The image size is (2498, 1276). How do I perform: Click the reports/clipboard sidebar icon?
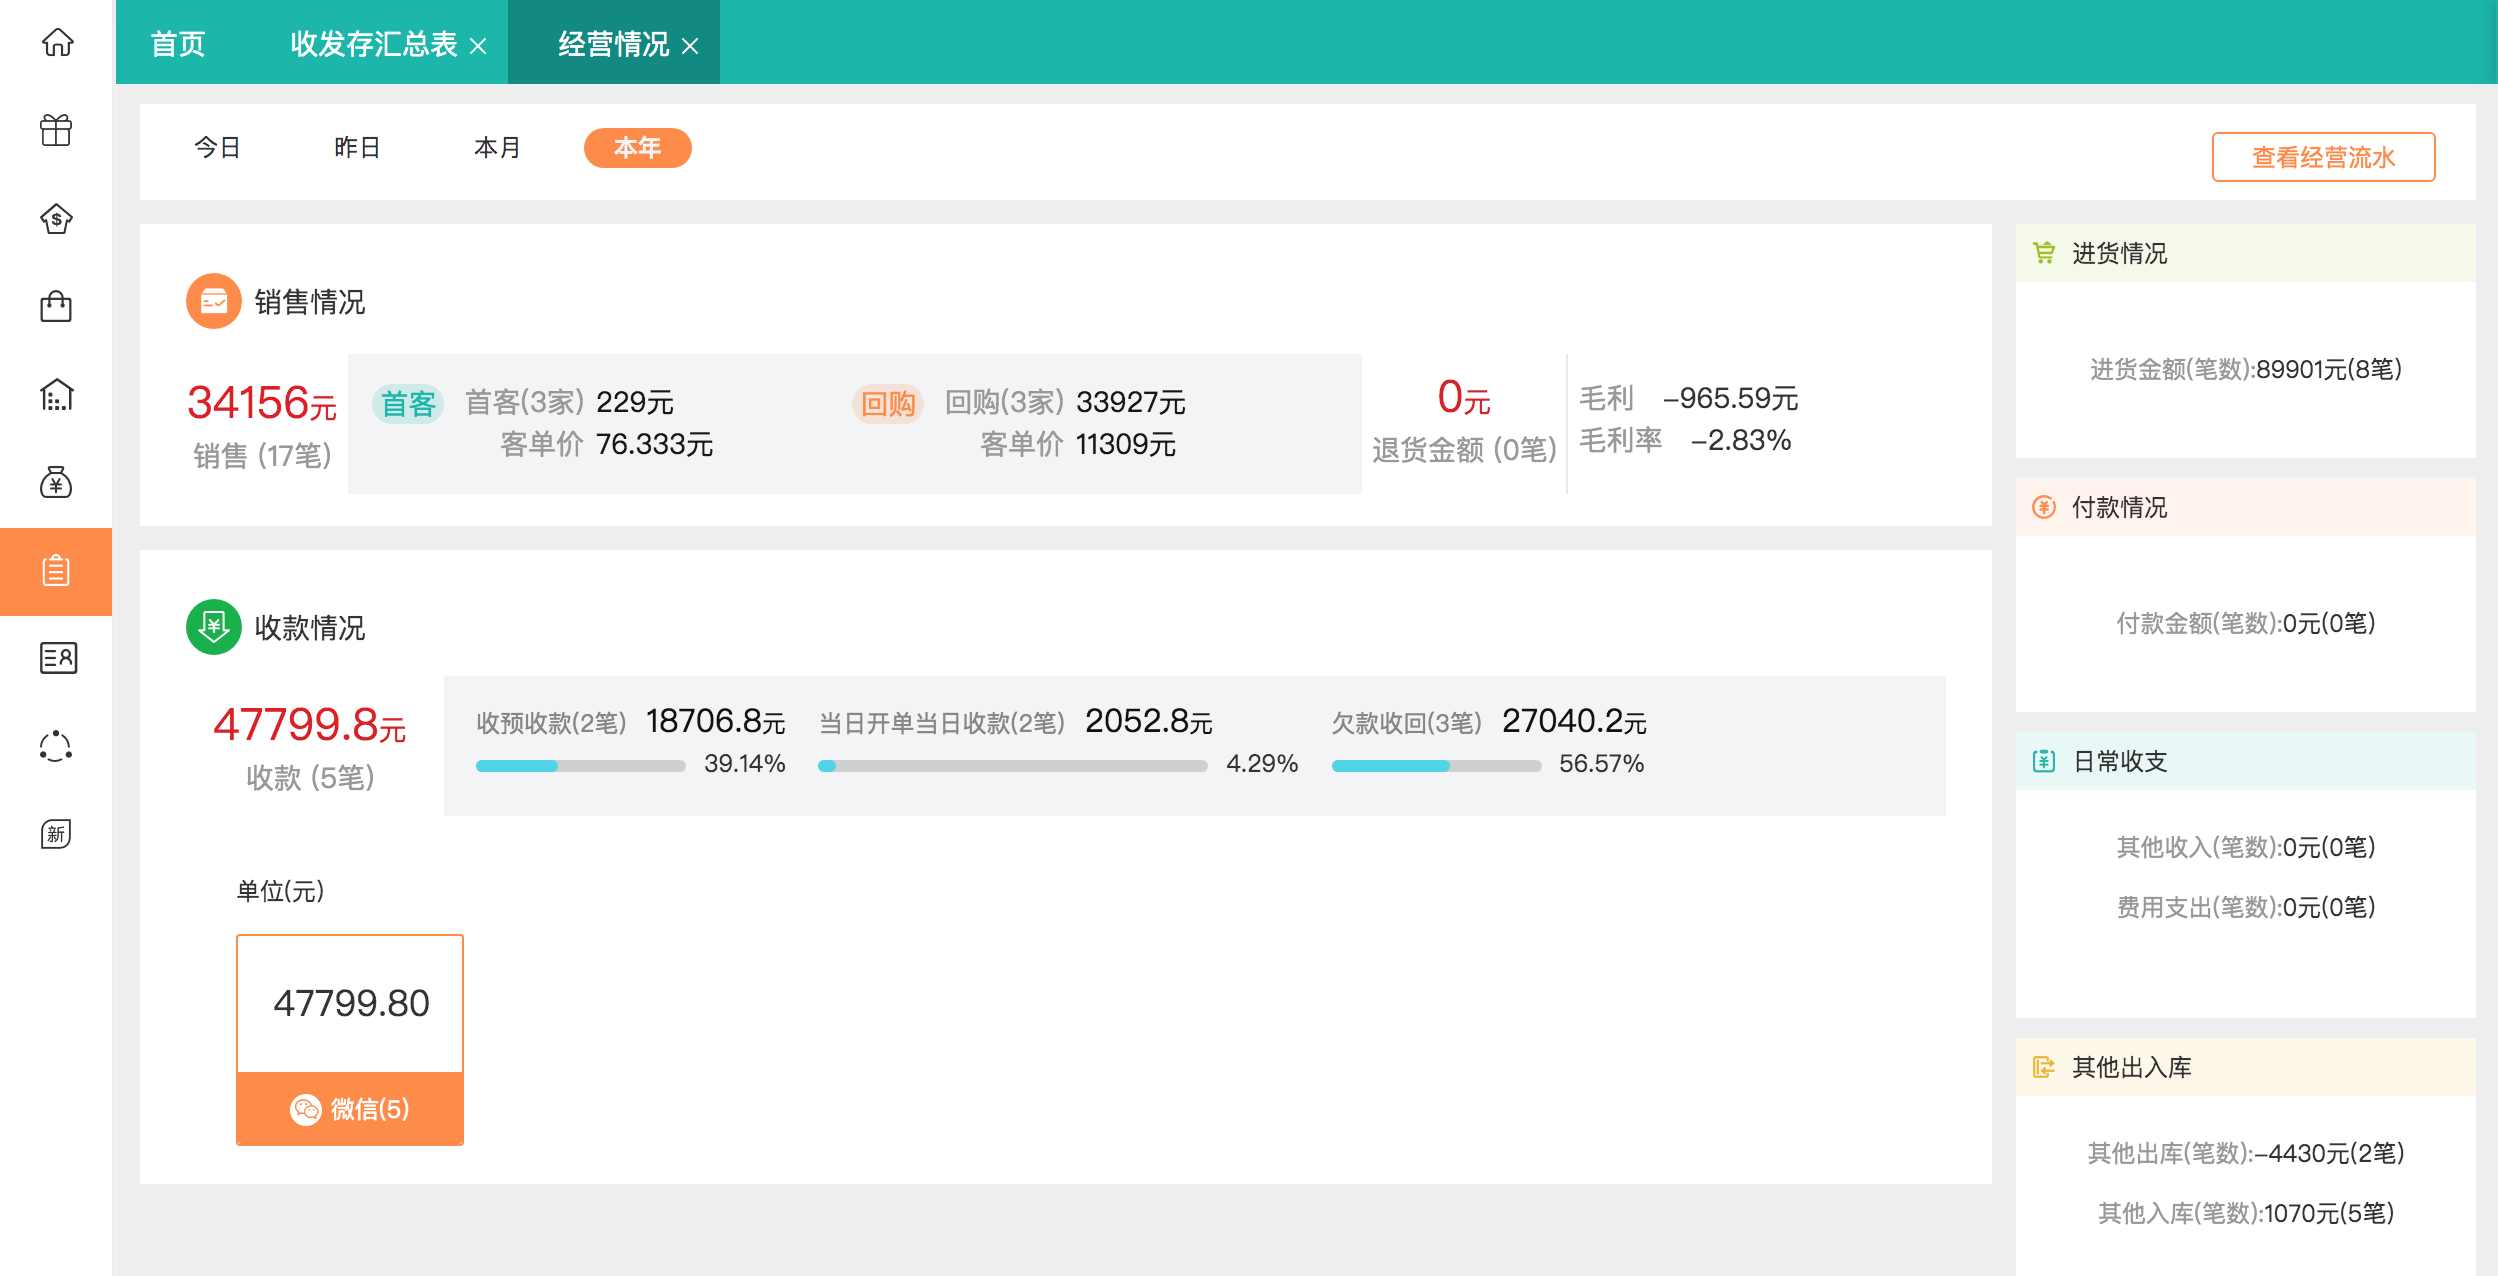tap(55, 571)
